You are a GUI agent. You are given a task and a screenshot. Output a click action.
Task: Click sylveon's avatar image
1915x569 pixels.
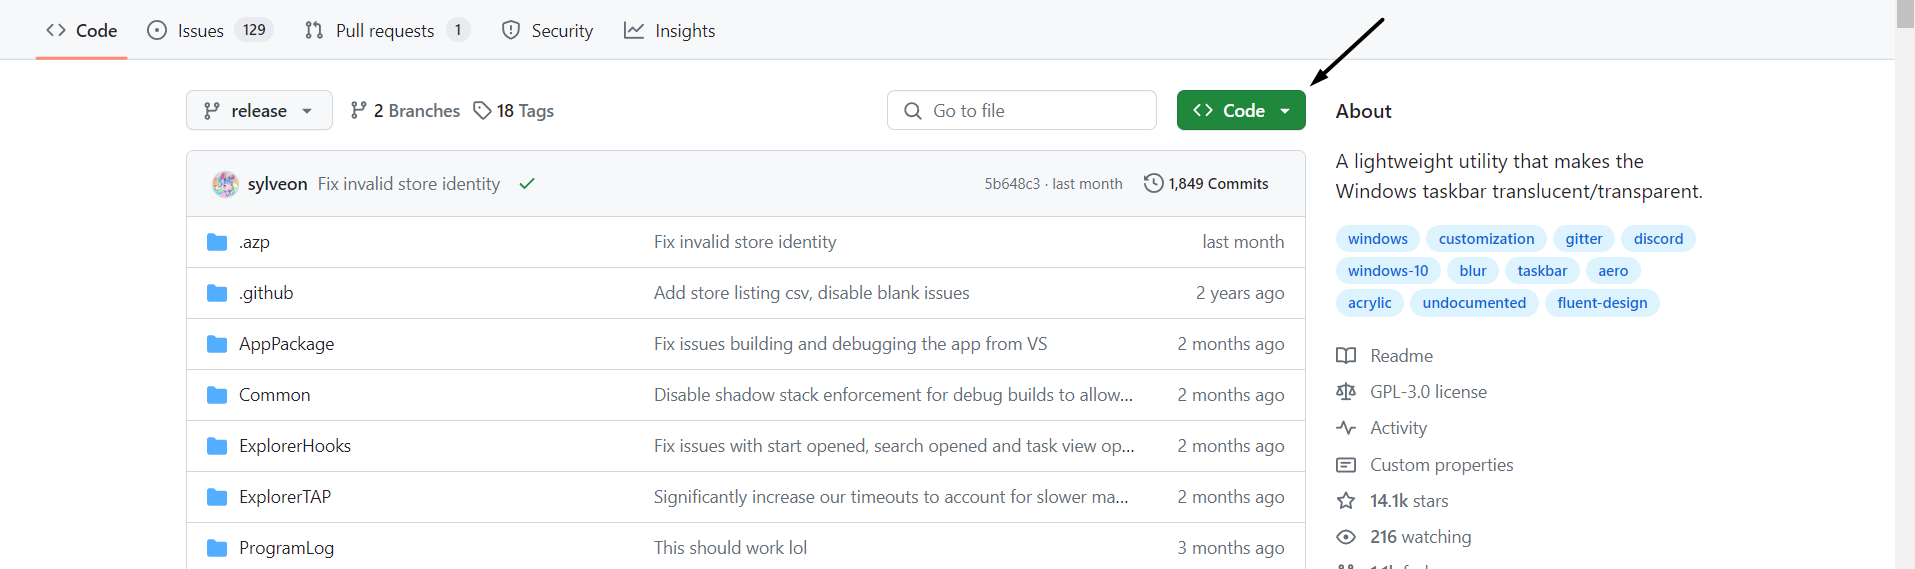point(225,184)
